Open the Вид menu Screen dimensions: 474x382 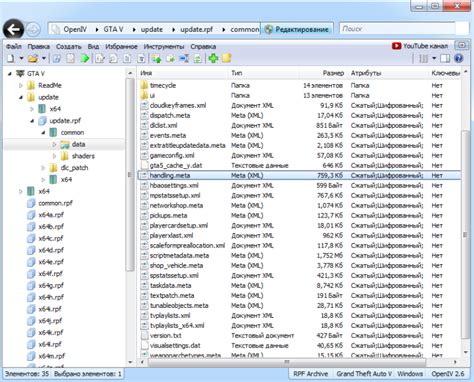click(93, 46)
